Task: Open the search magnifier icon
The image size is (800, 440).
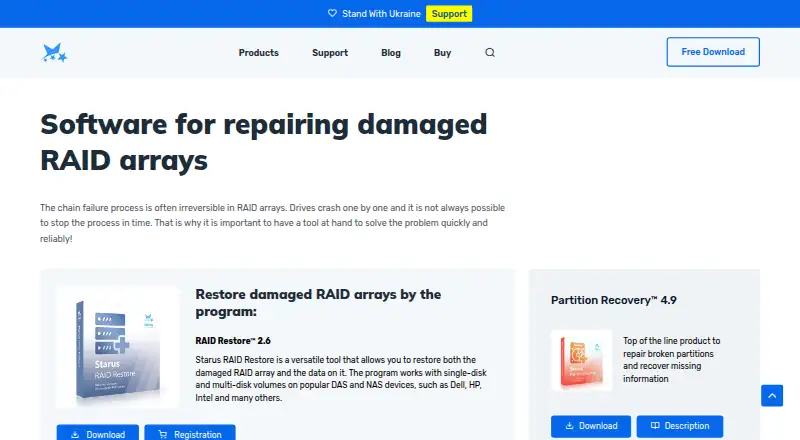Action: (490, 53)
